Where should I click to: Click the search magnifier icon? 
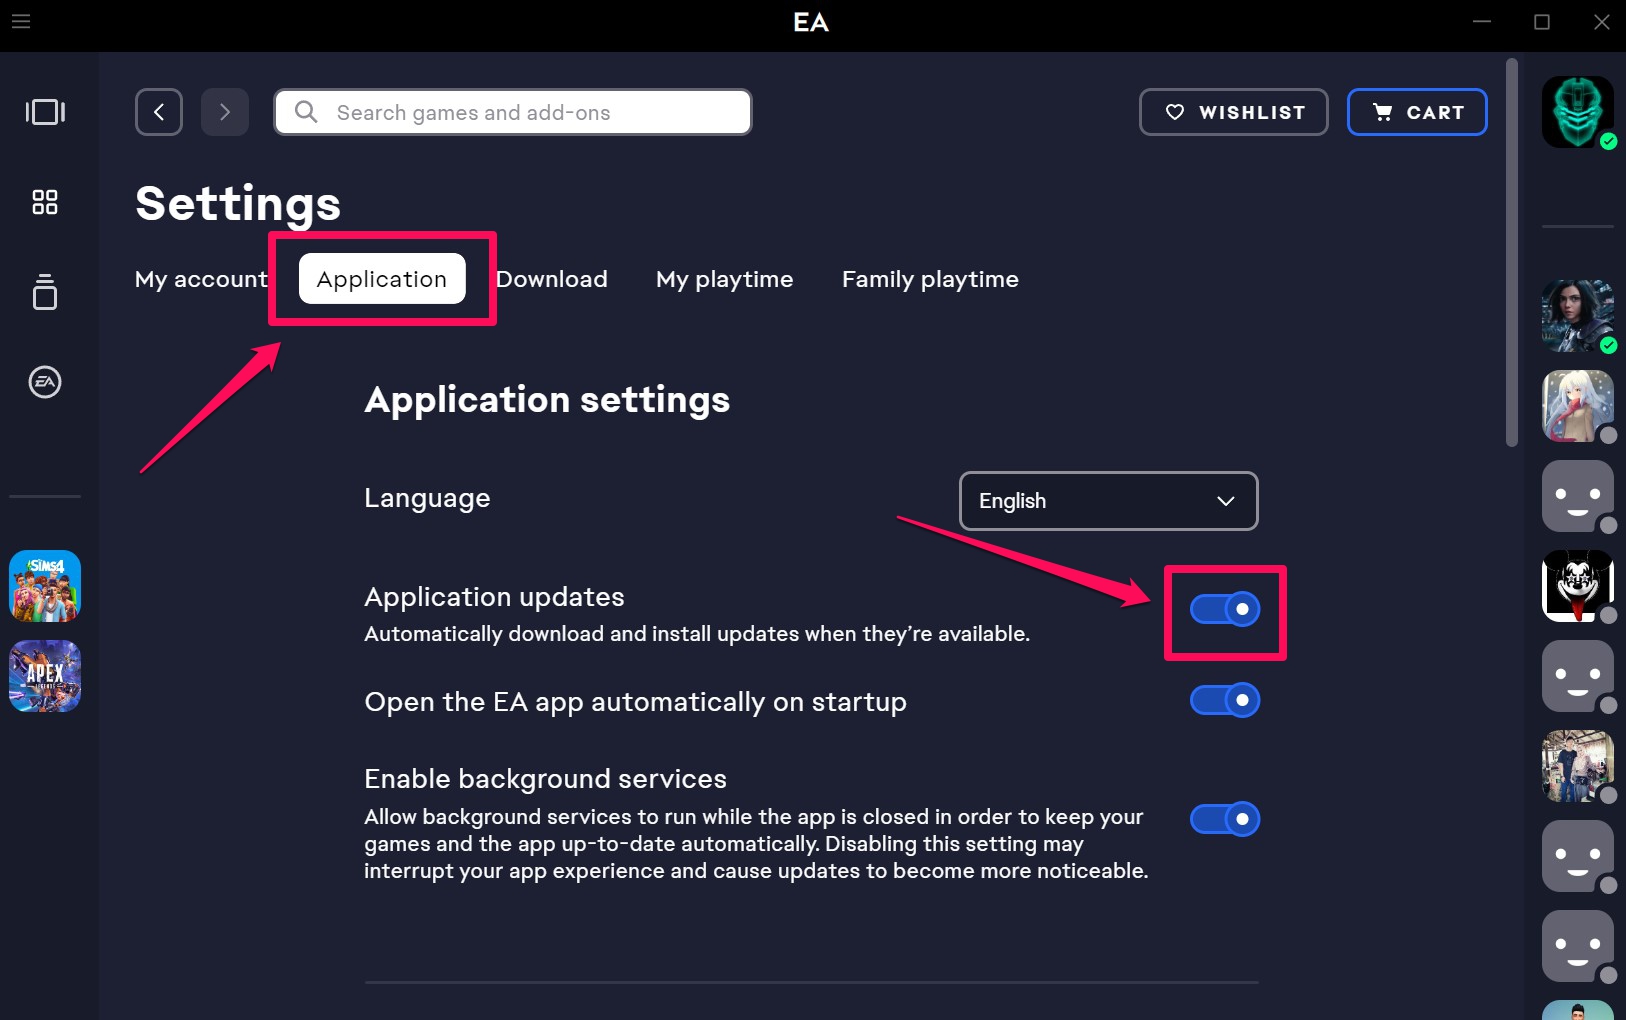click(x=306, y=112)
